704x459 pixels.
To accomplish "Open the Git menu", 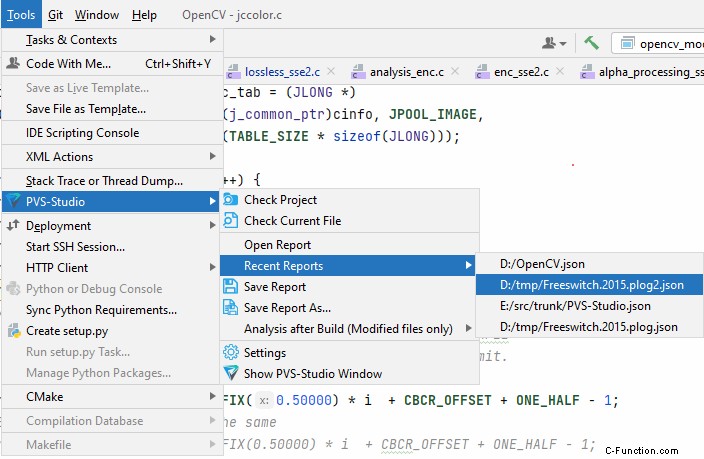I will (x=55, y=15).
